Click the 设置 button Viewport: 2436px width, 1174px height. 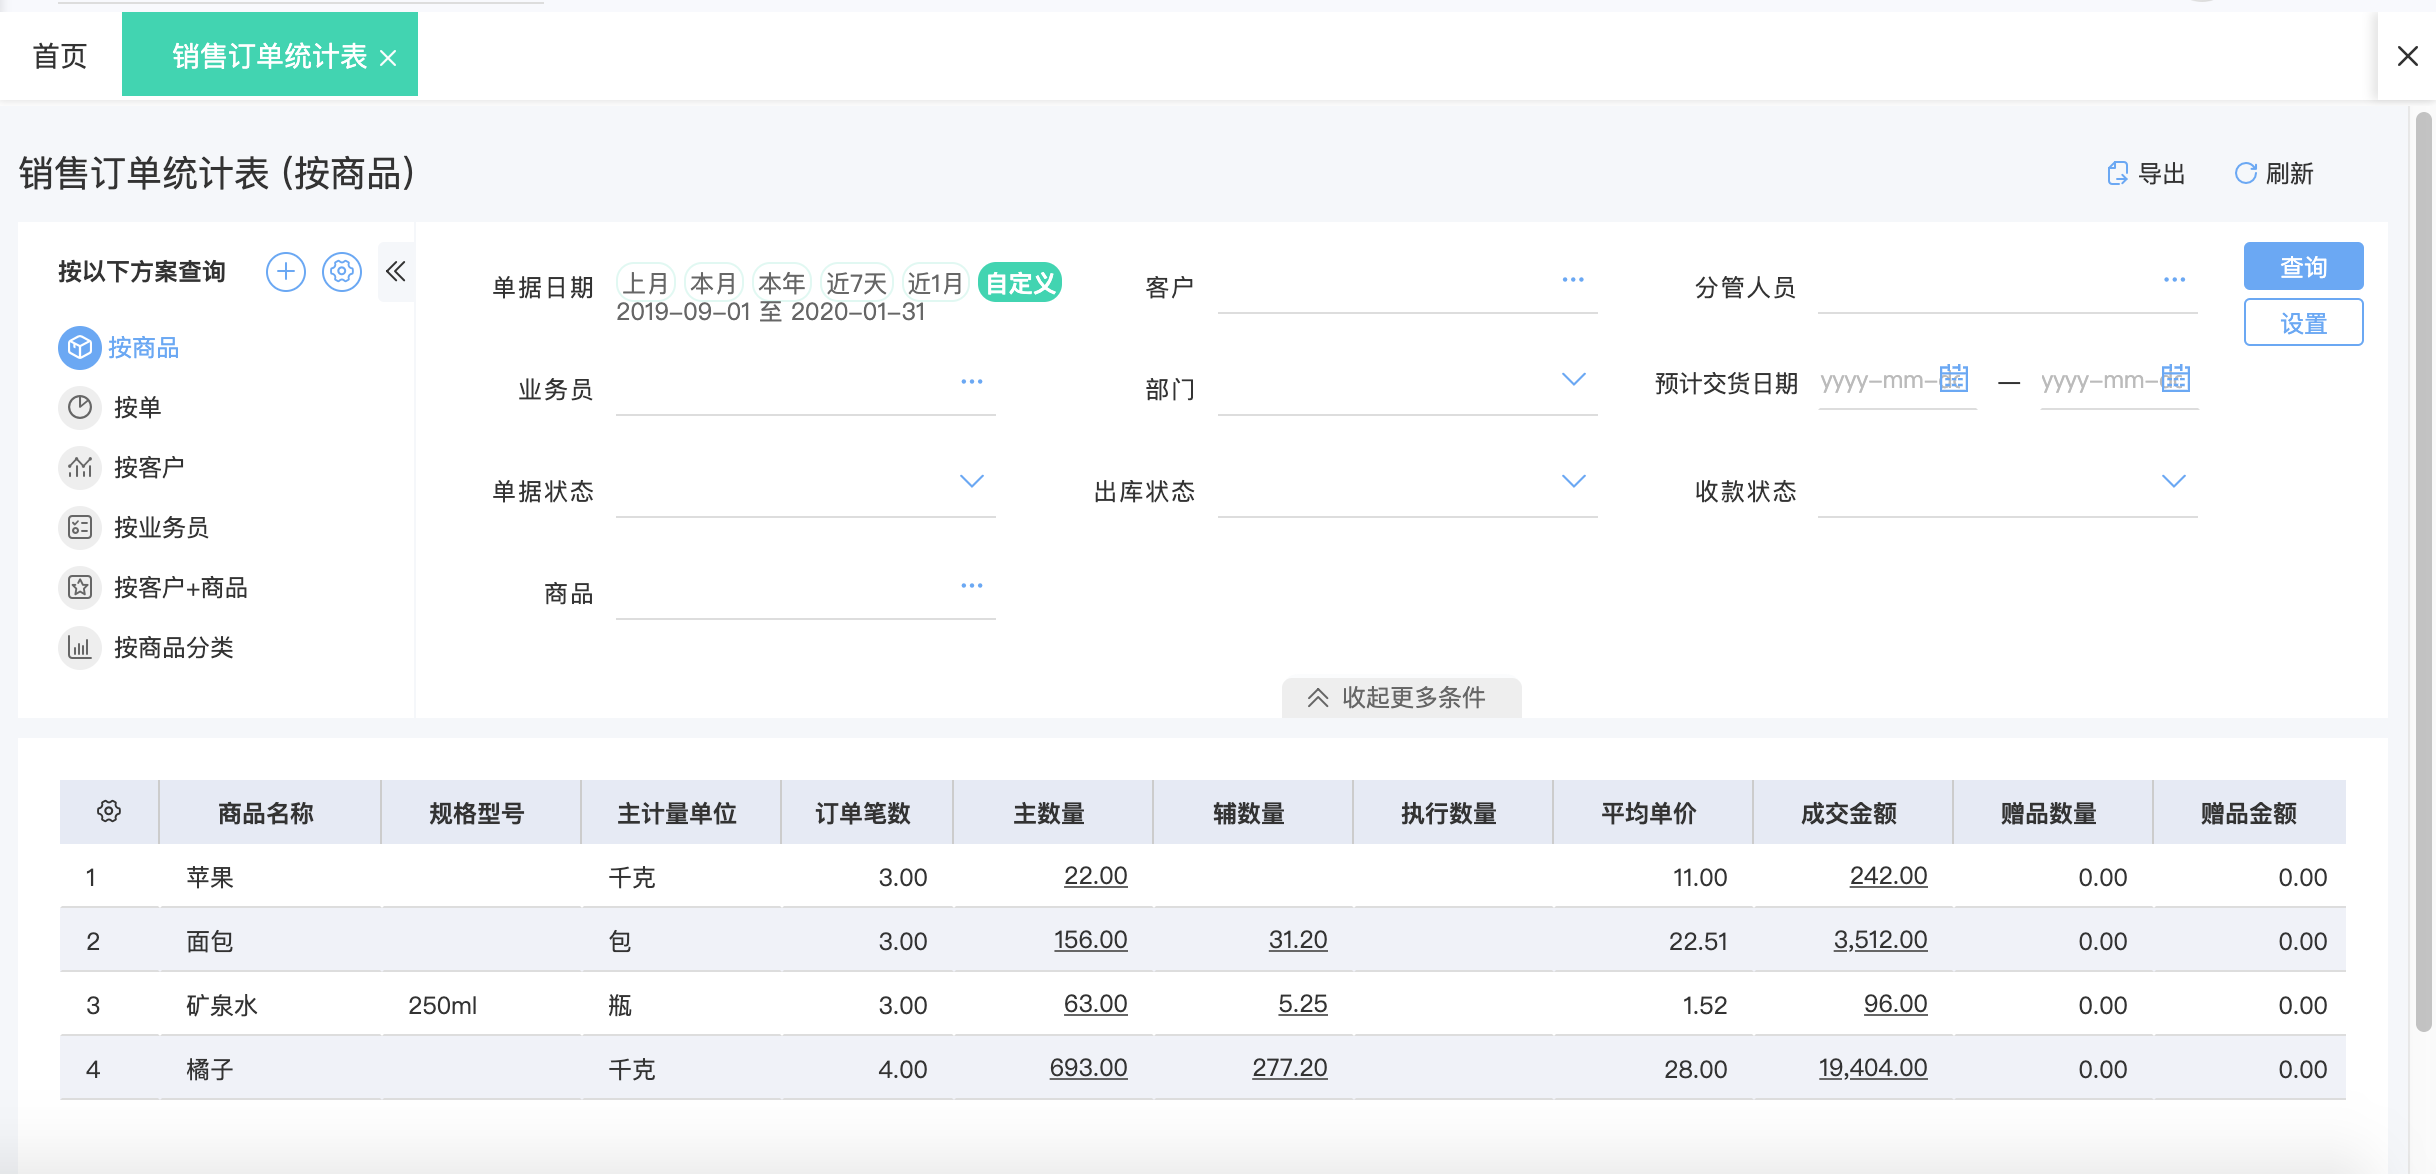coord(2306,323)
